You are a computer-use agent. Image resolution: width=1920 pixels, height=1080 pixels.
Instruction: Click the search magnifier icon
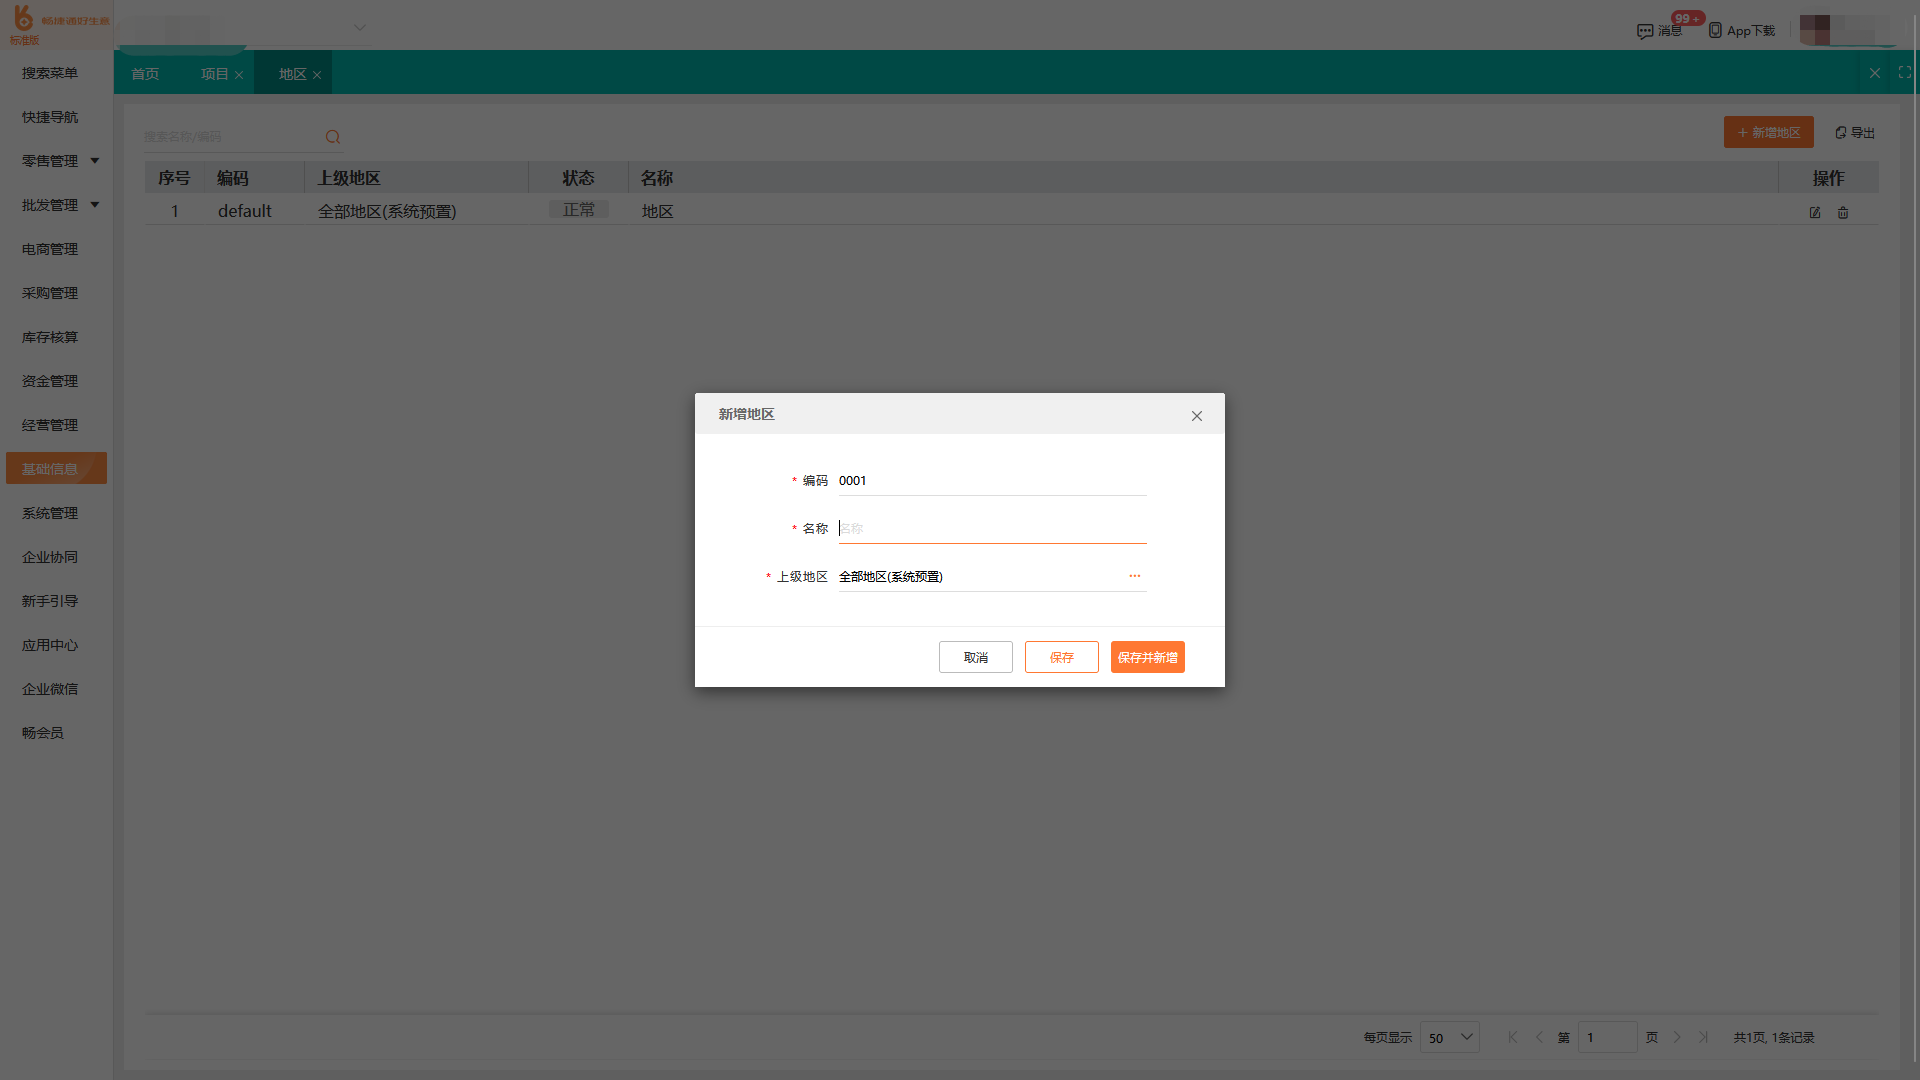[332, 136]
